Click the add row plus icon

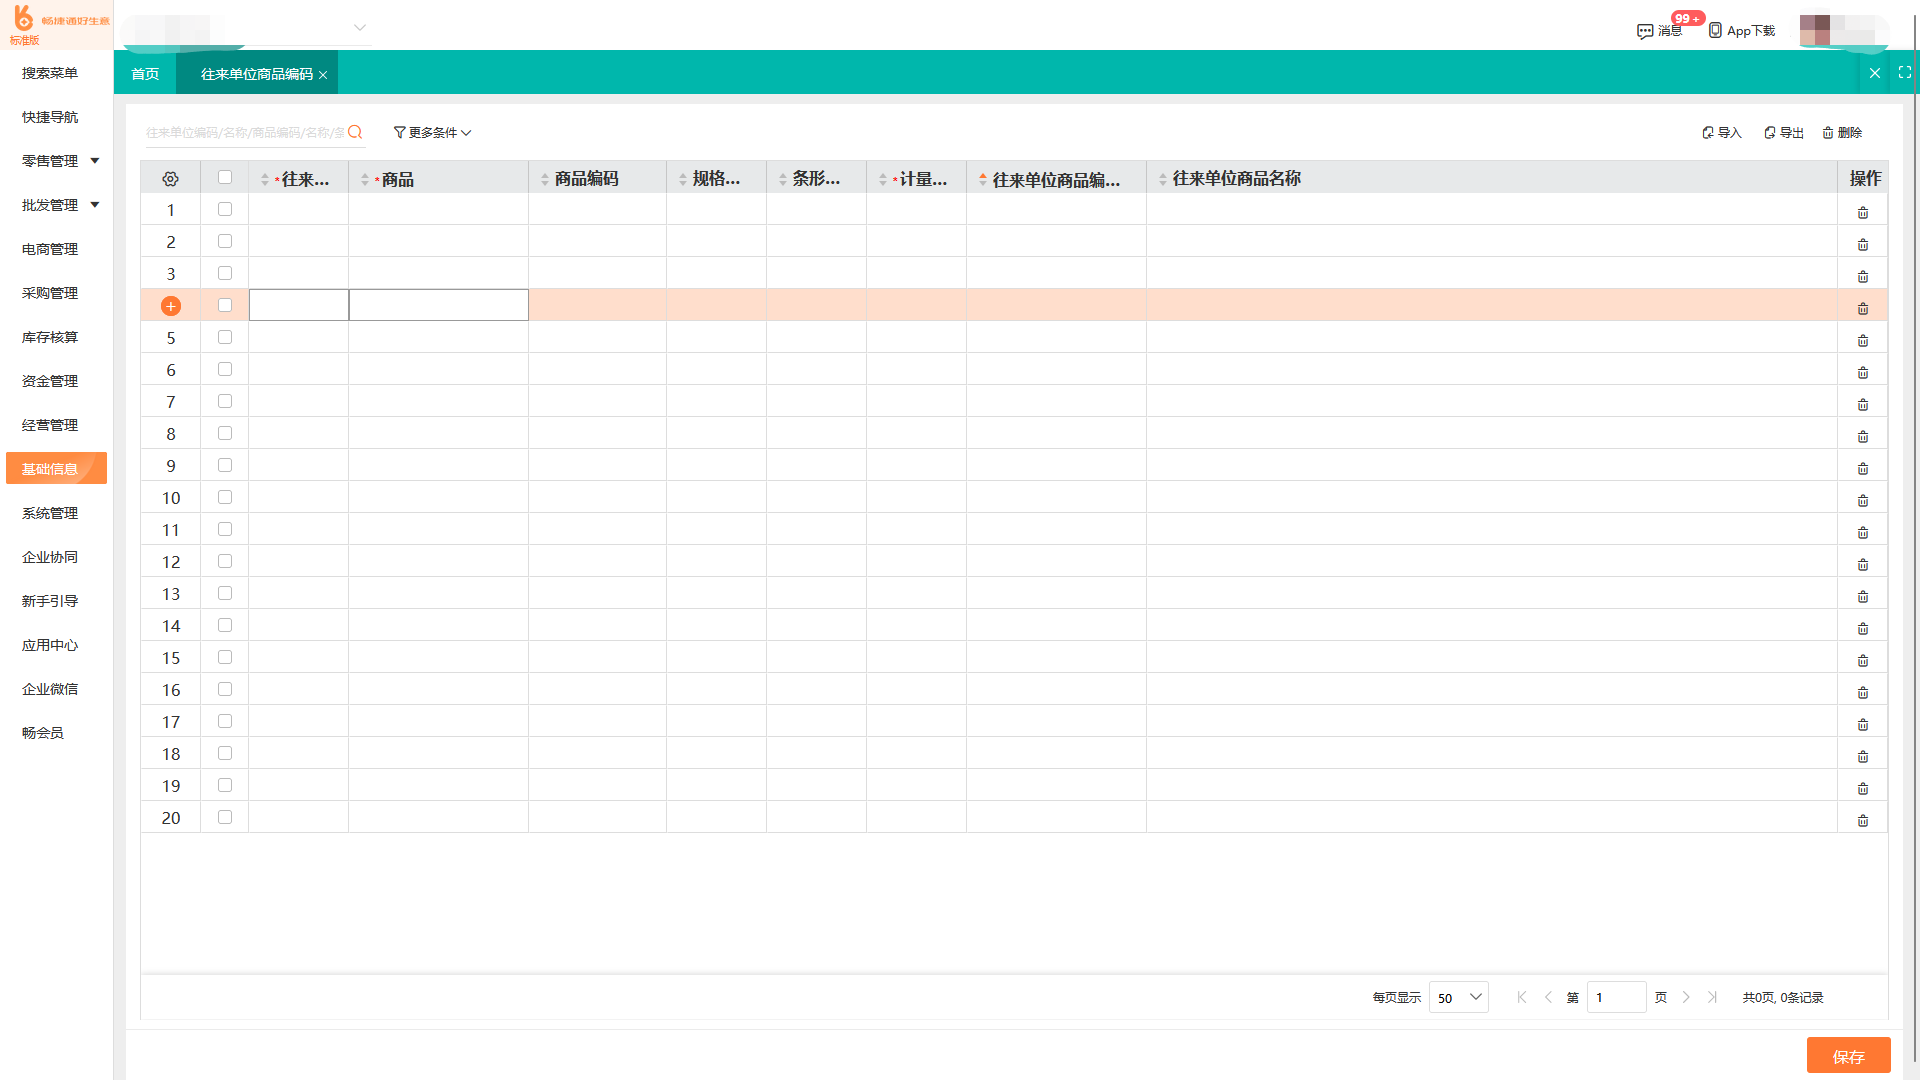click(x=170, y=306)
